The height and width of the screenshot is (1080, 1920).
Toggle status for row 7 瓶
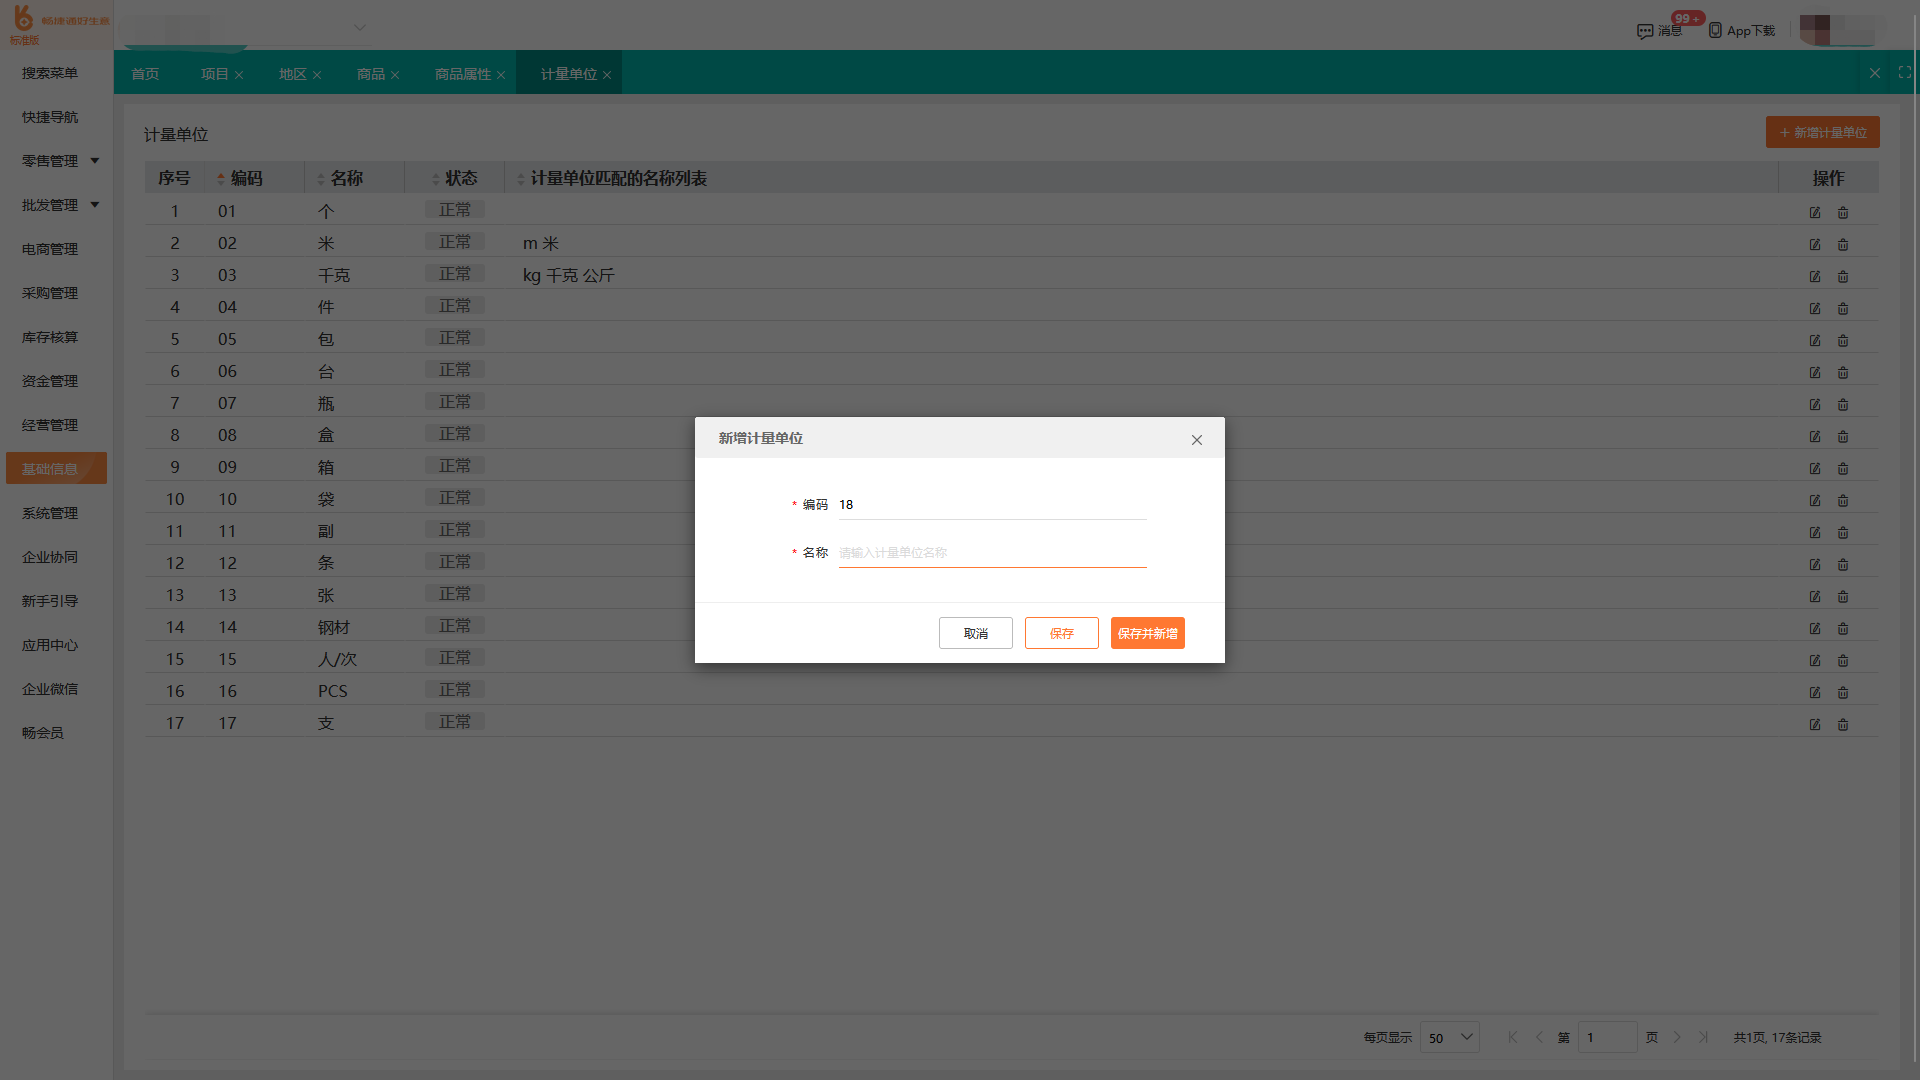point(455,401)
